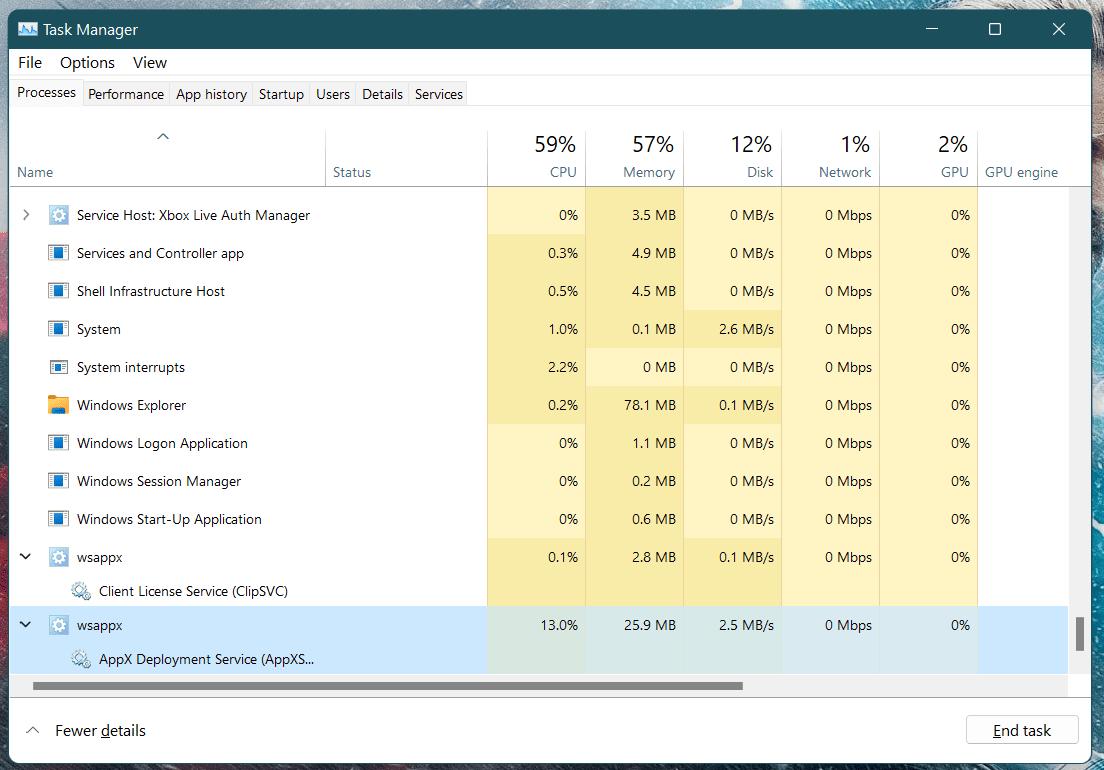The width and height of the screenshot is (1104, 770).
Task: Click the Windows Explorer folder icon
Action: [x=59, y=405]
